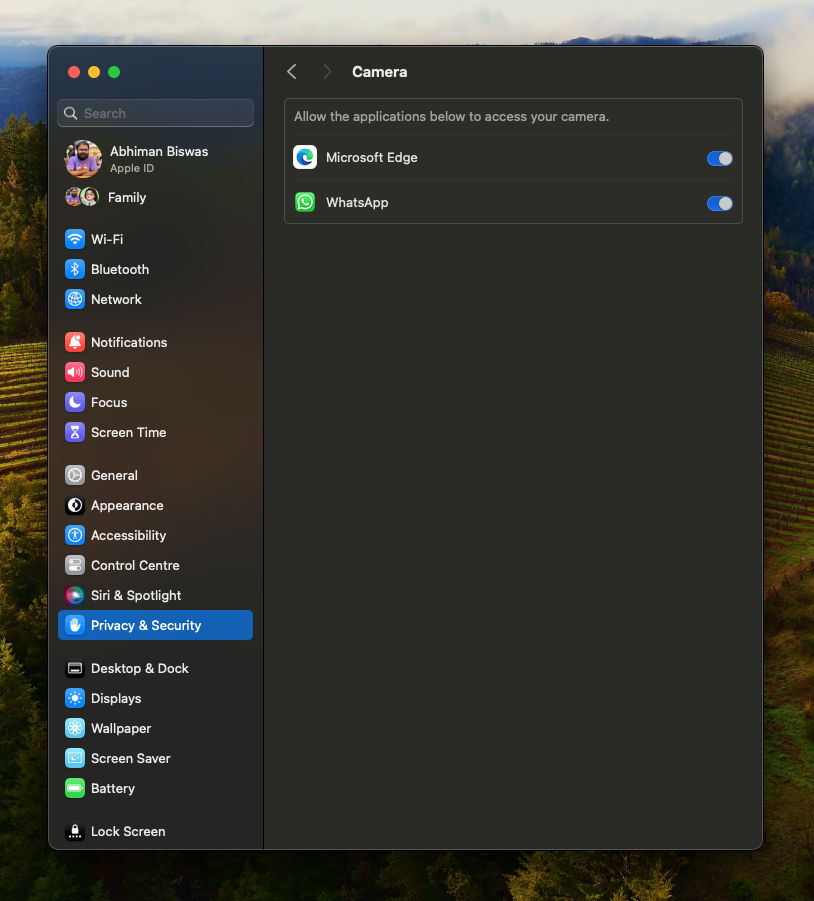Open Siri & Spotlight settings

(x=155, y=595)
